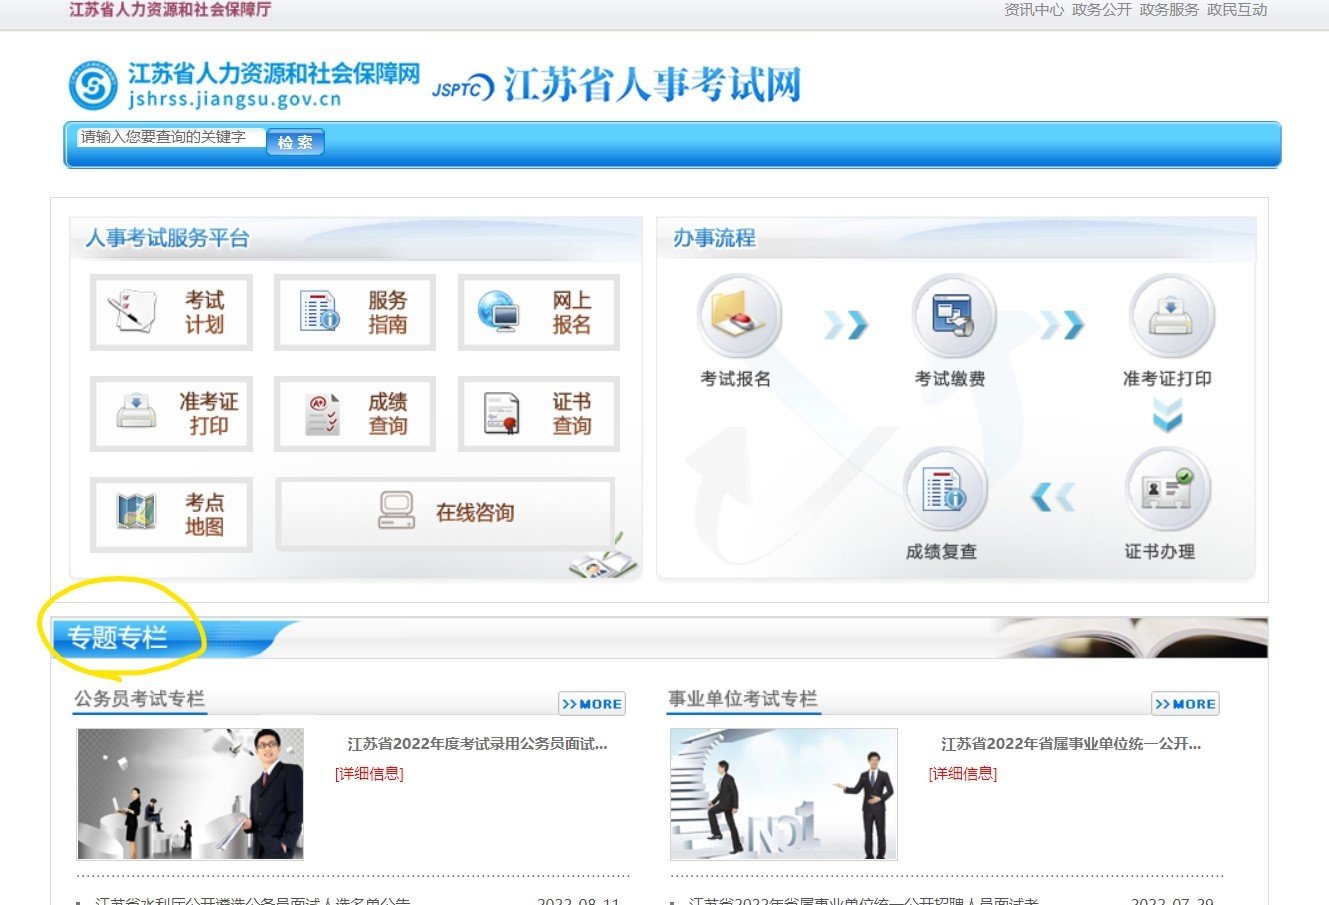Viewport: 1329px width, 905px height.
Task: Click MORE next to 公务员考试专栏
Action: coord(591,703)
